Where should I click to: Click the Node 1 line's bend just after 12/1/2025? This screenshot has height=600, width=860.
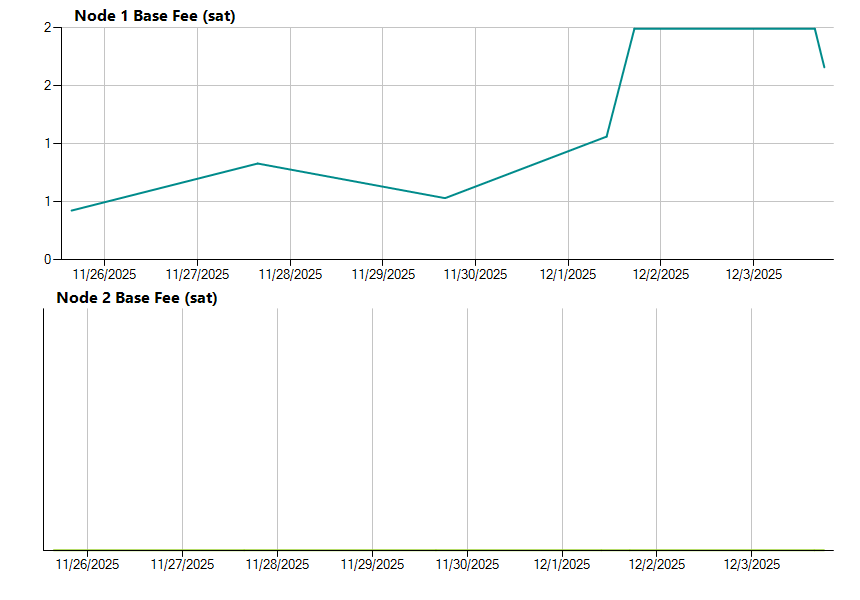point(607,136)
